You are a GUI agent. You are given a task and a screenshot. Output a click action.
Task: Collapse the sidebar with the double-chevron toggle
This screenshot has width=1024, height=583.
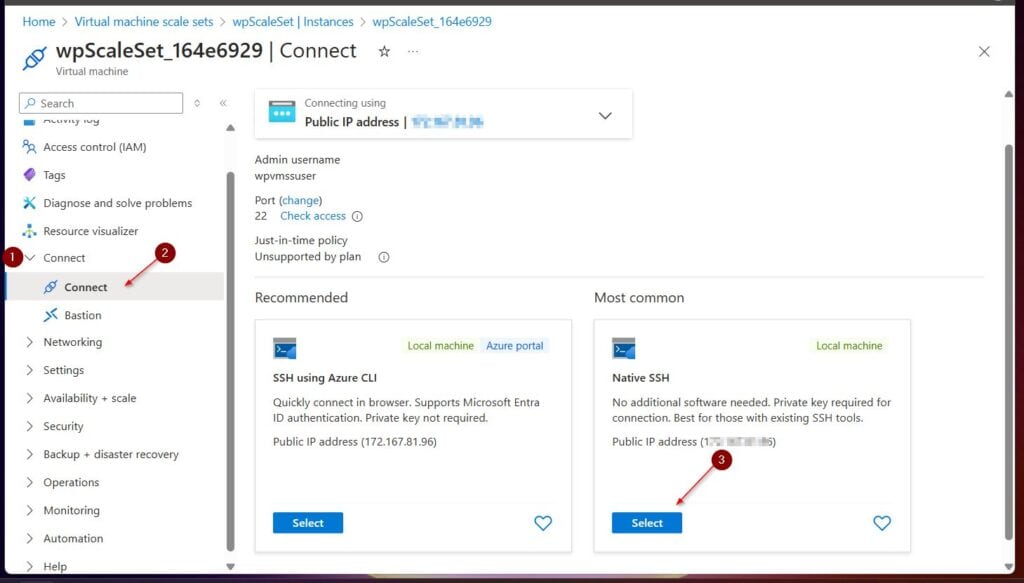221,102
